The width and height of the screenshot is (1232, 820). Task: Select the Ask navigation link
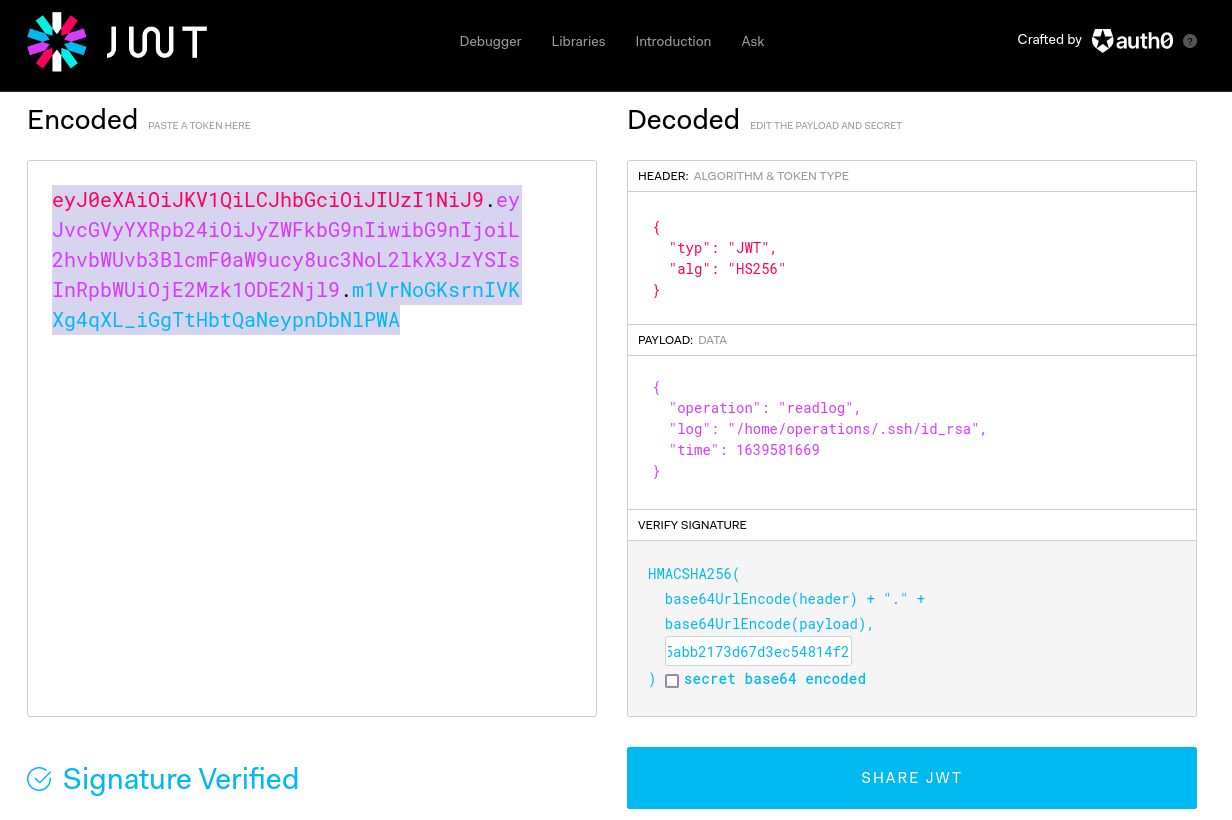click(x=752, y=41)
